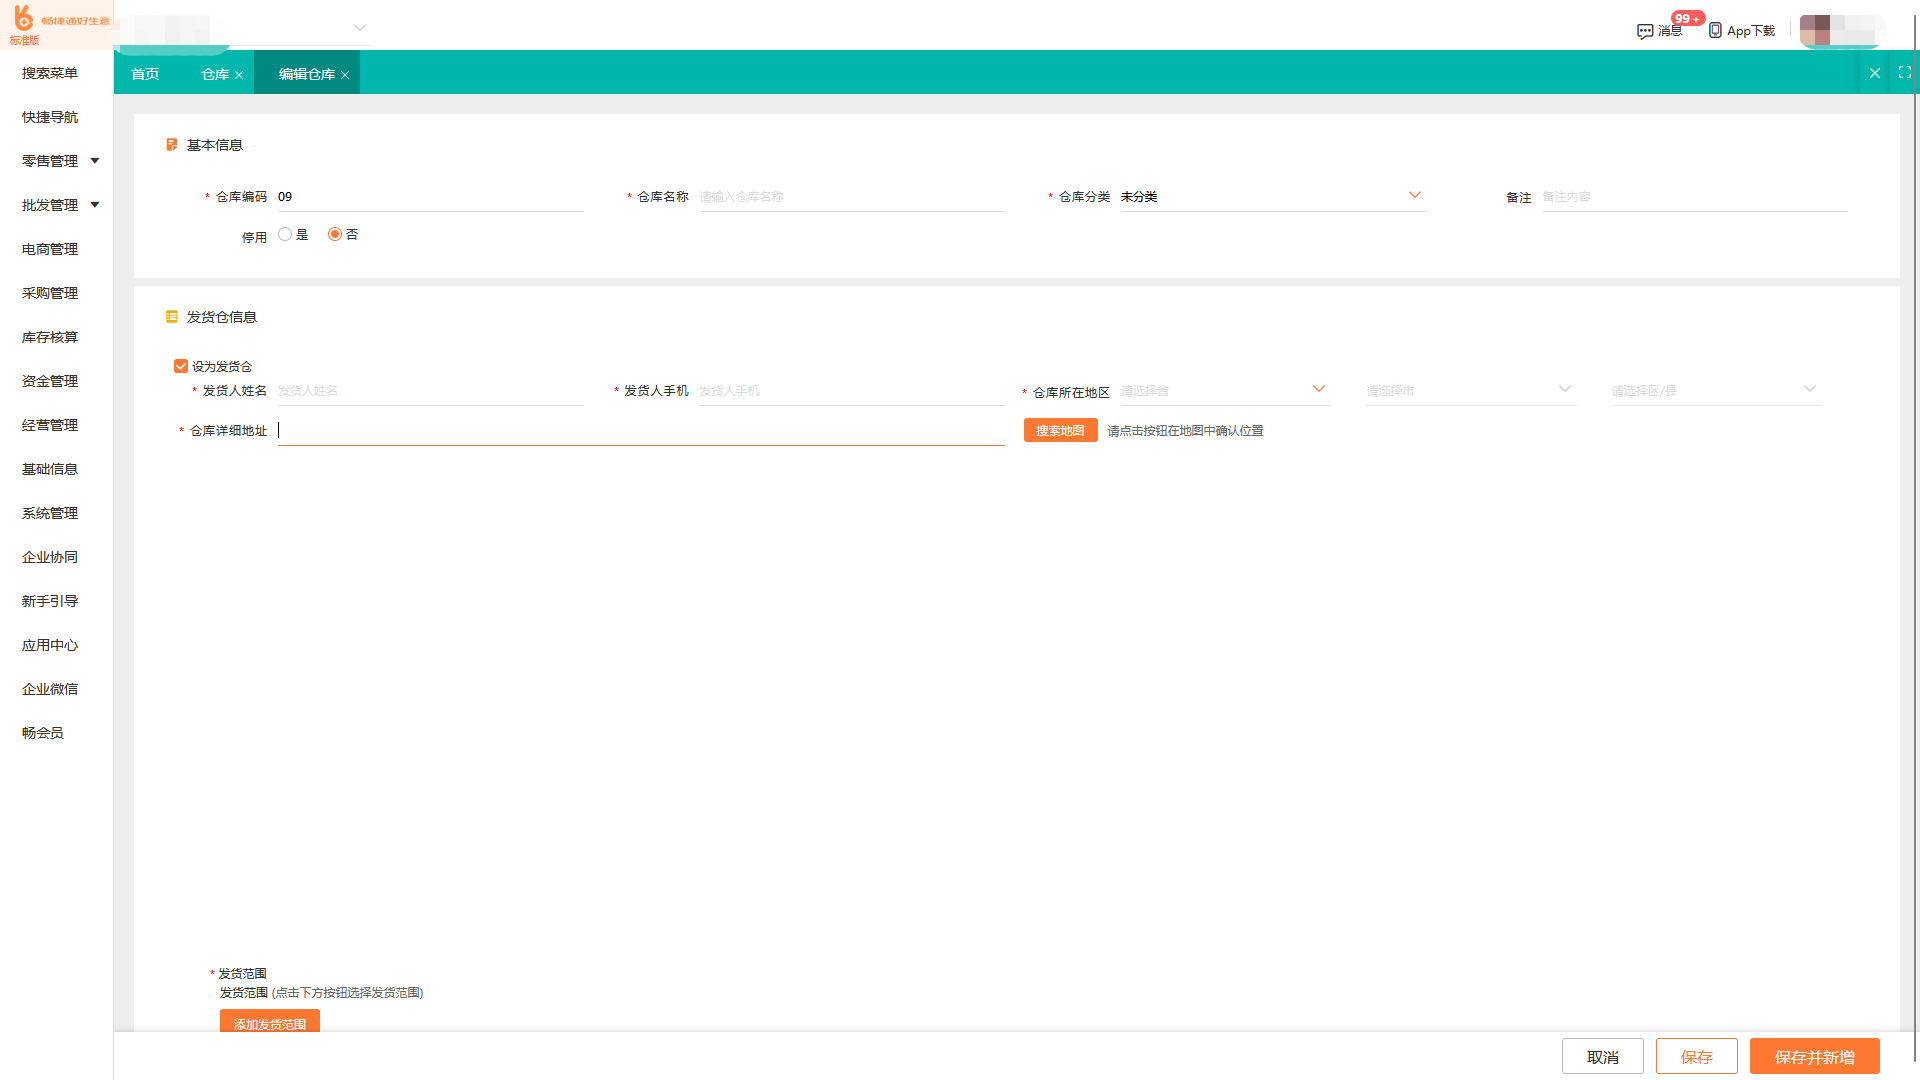The width and height of the screenshot is (1920, 1080).
Task: Click 添加发货范围 button
Action: (x=270, y=1025)
